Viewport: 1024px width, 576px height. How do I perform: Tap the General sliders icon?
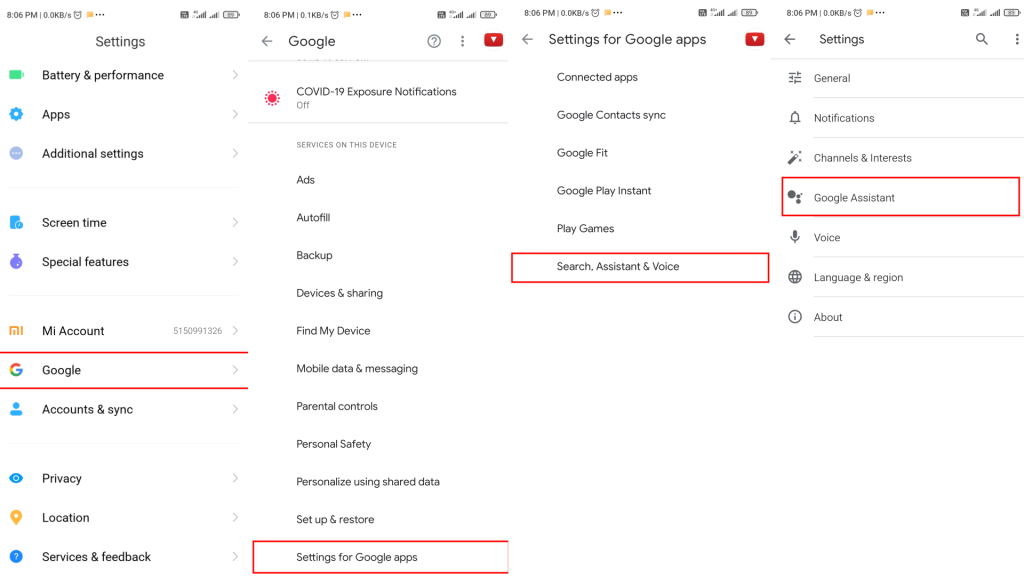click(795, 78)
